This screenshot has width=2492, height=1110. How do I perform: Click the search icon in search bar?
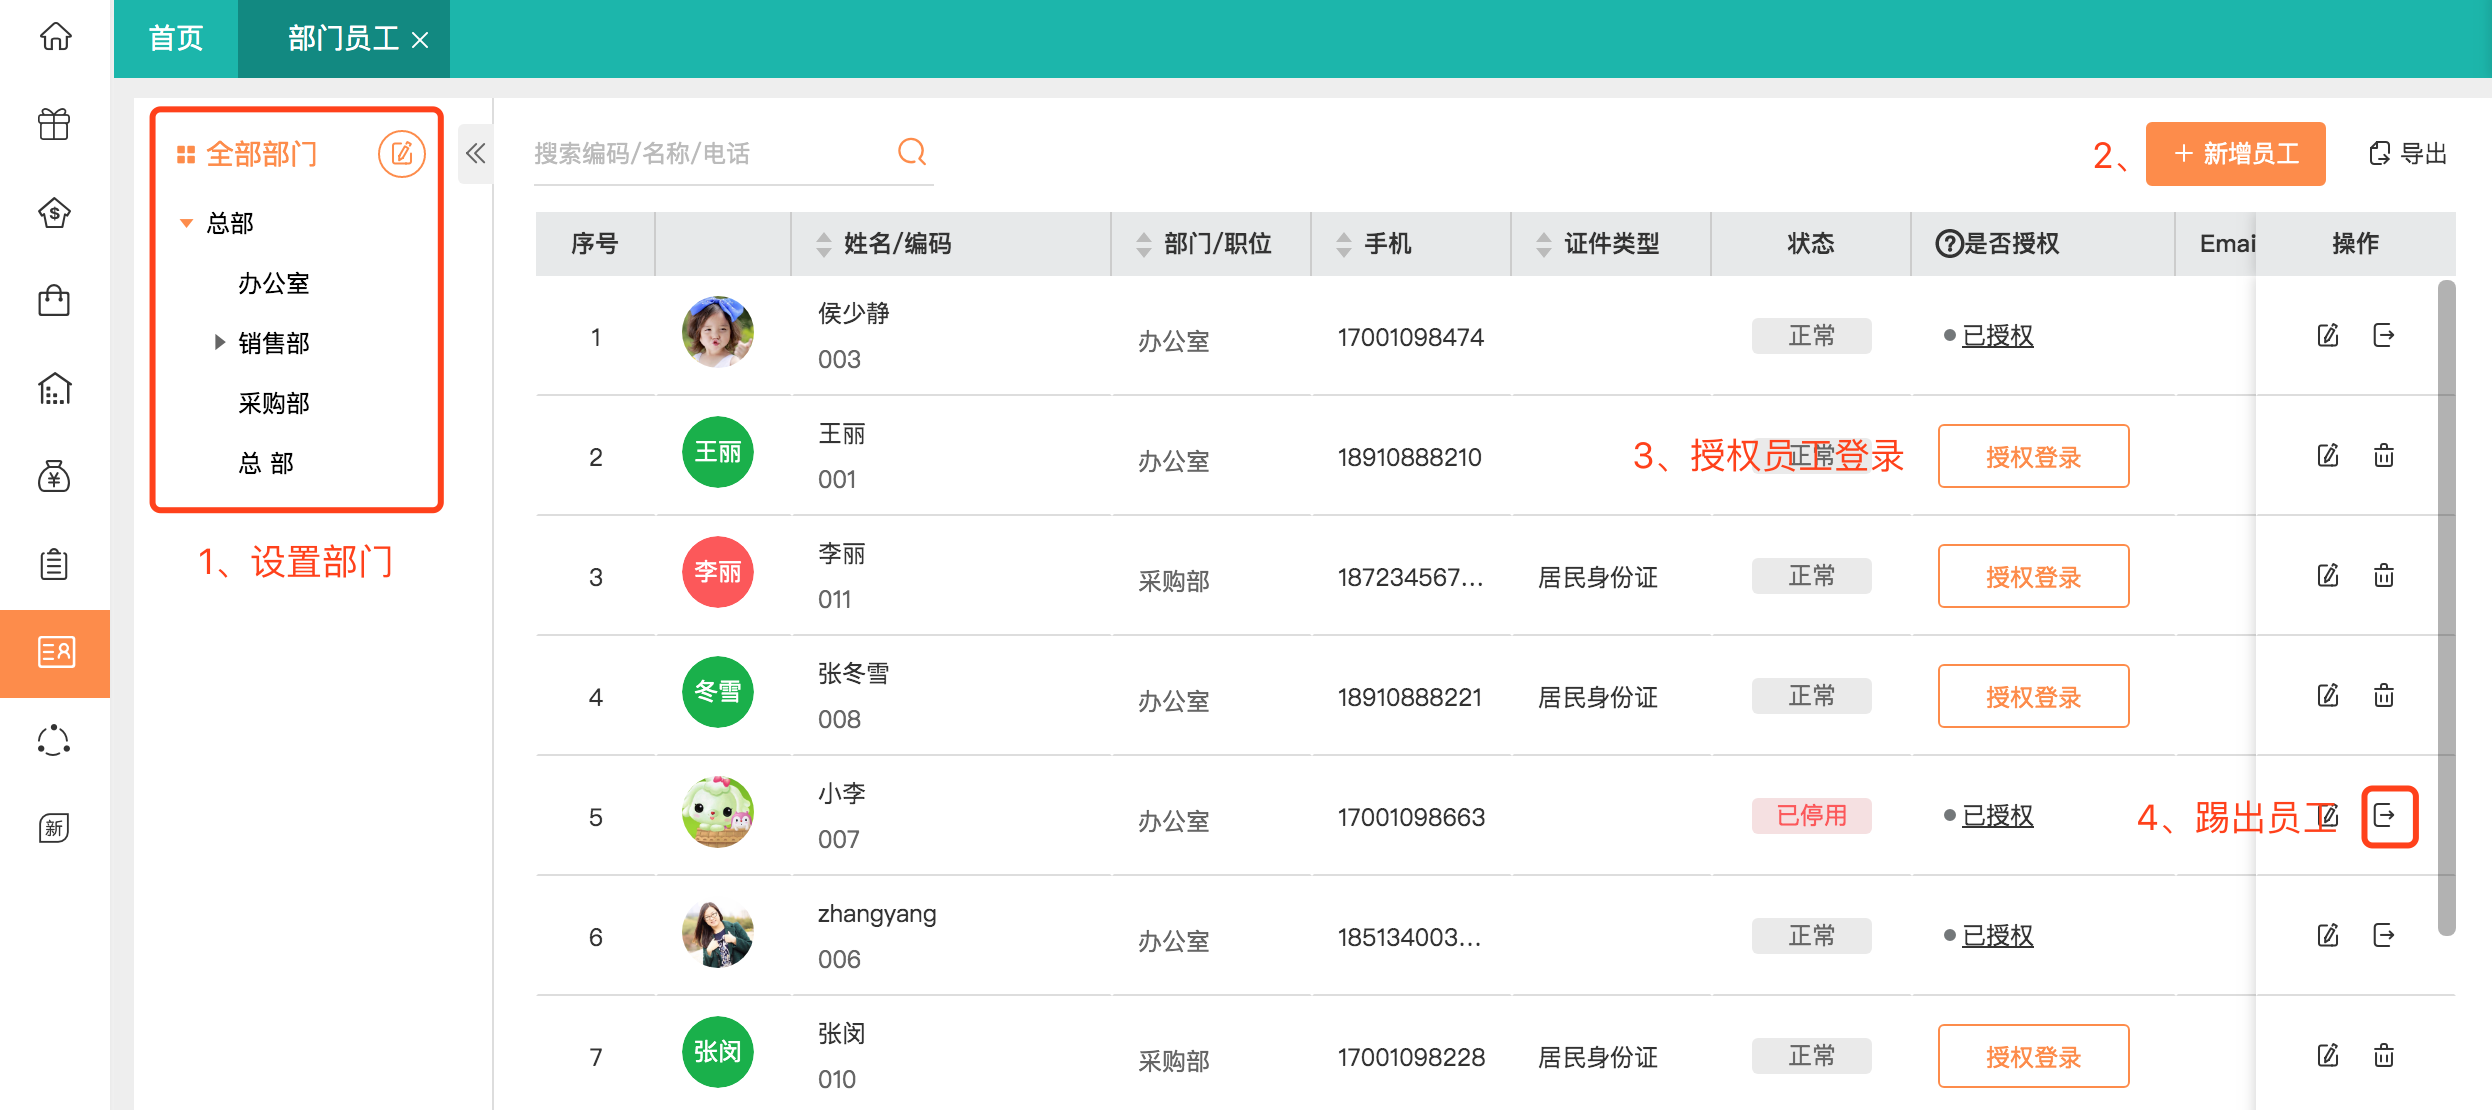tap(911, 153)
